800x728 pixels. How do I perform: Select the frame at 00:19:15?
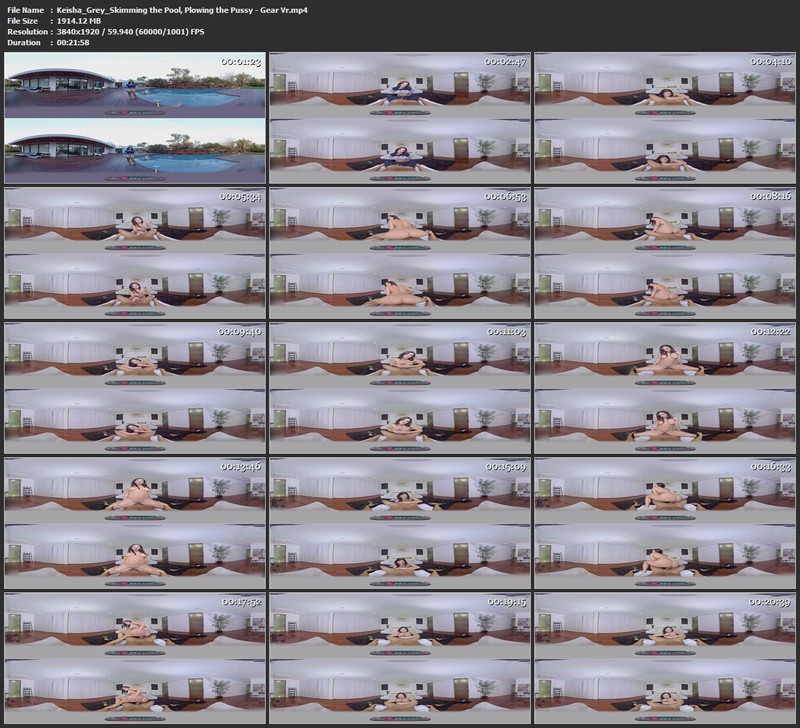[x=400, y=656]
